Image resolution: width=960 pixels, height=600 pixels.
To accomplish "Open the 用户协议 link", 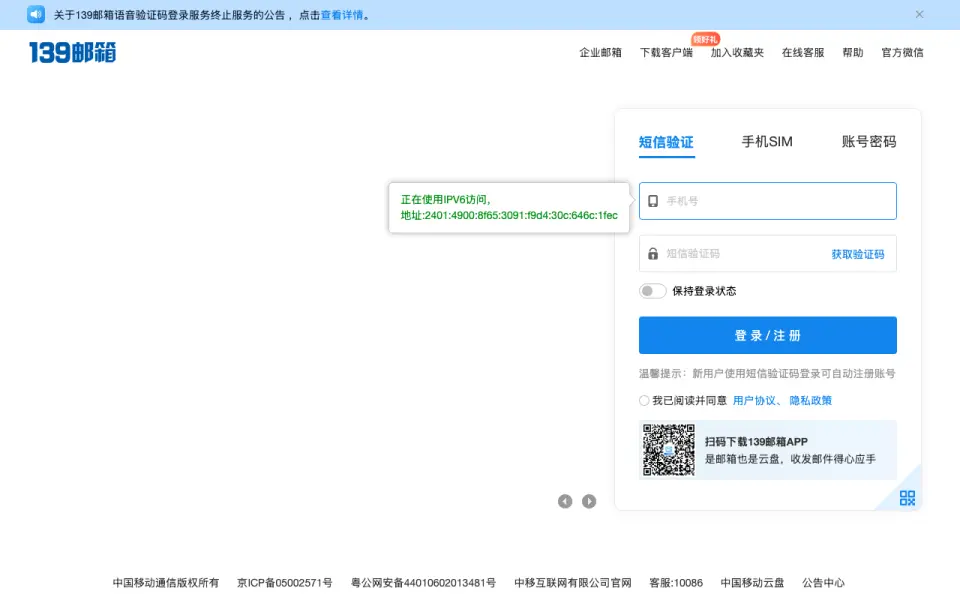I will tap(754, 400).
